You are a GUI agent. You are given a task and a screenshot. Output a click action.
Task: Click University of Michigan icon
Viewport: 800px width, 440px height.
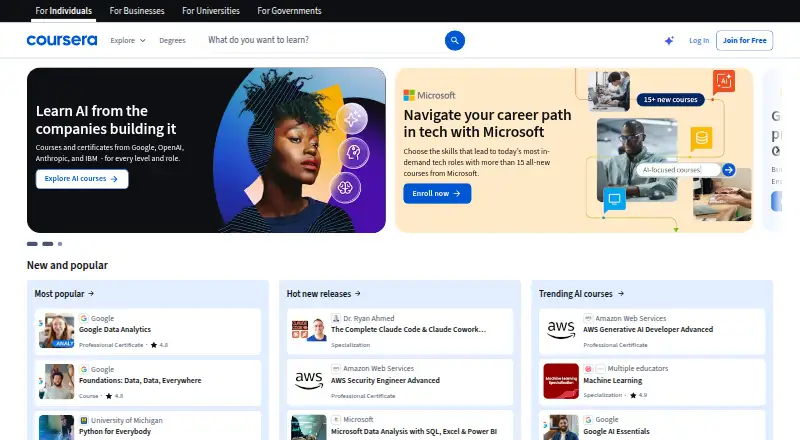tap(84, 420)
